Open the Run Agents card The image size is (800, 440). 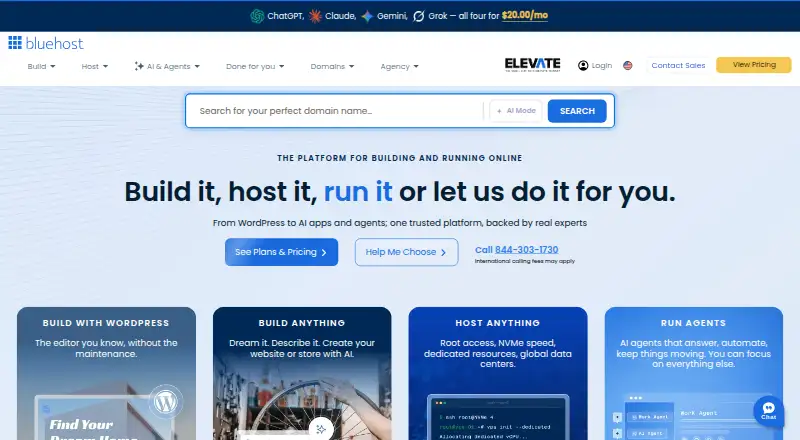coord(694,373)
